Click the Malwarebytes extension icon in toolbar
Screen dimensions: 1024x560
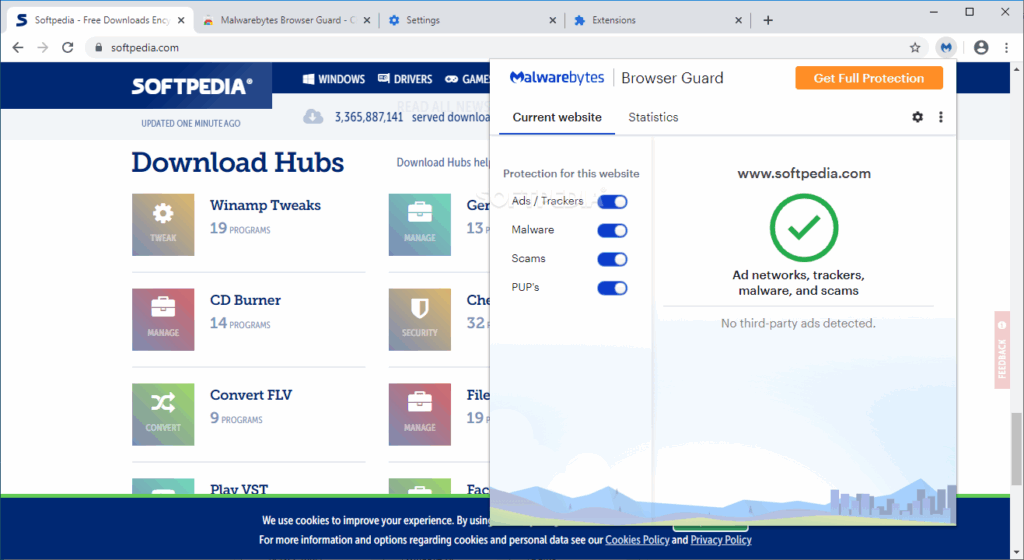coord(946,47)
